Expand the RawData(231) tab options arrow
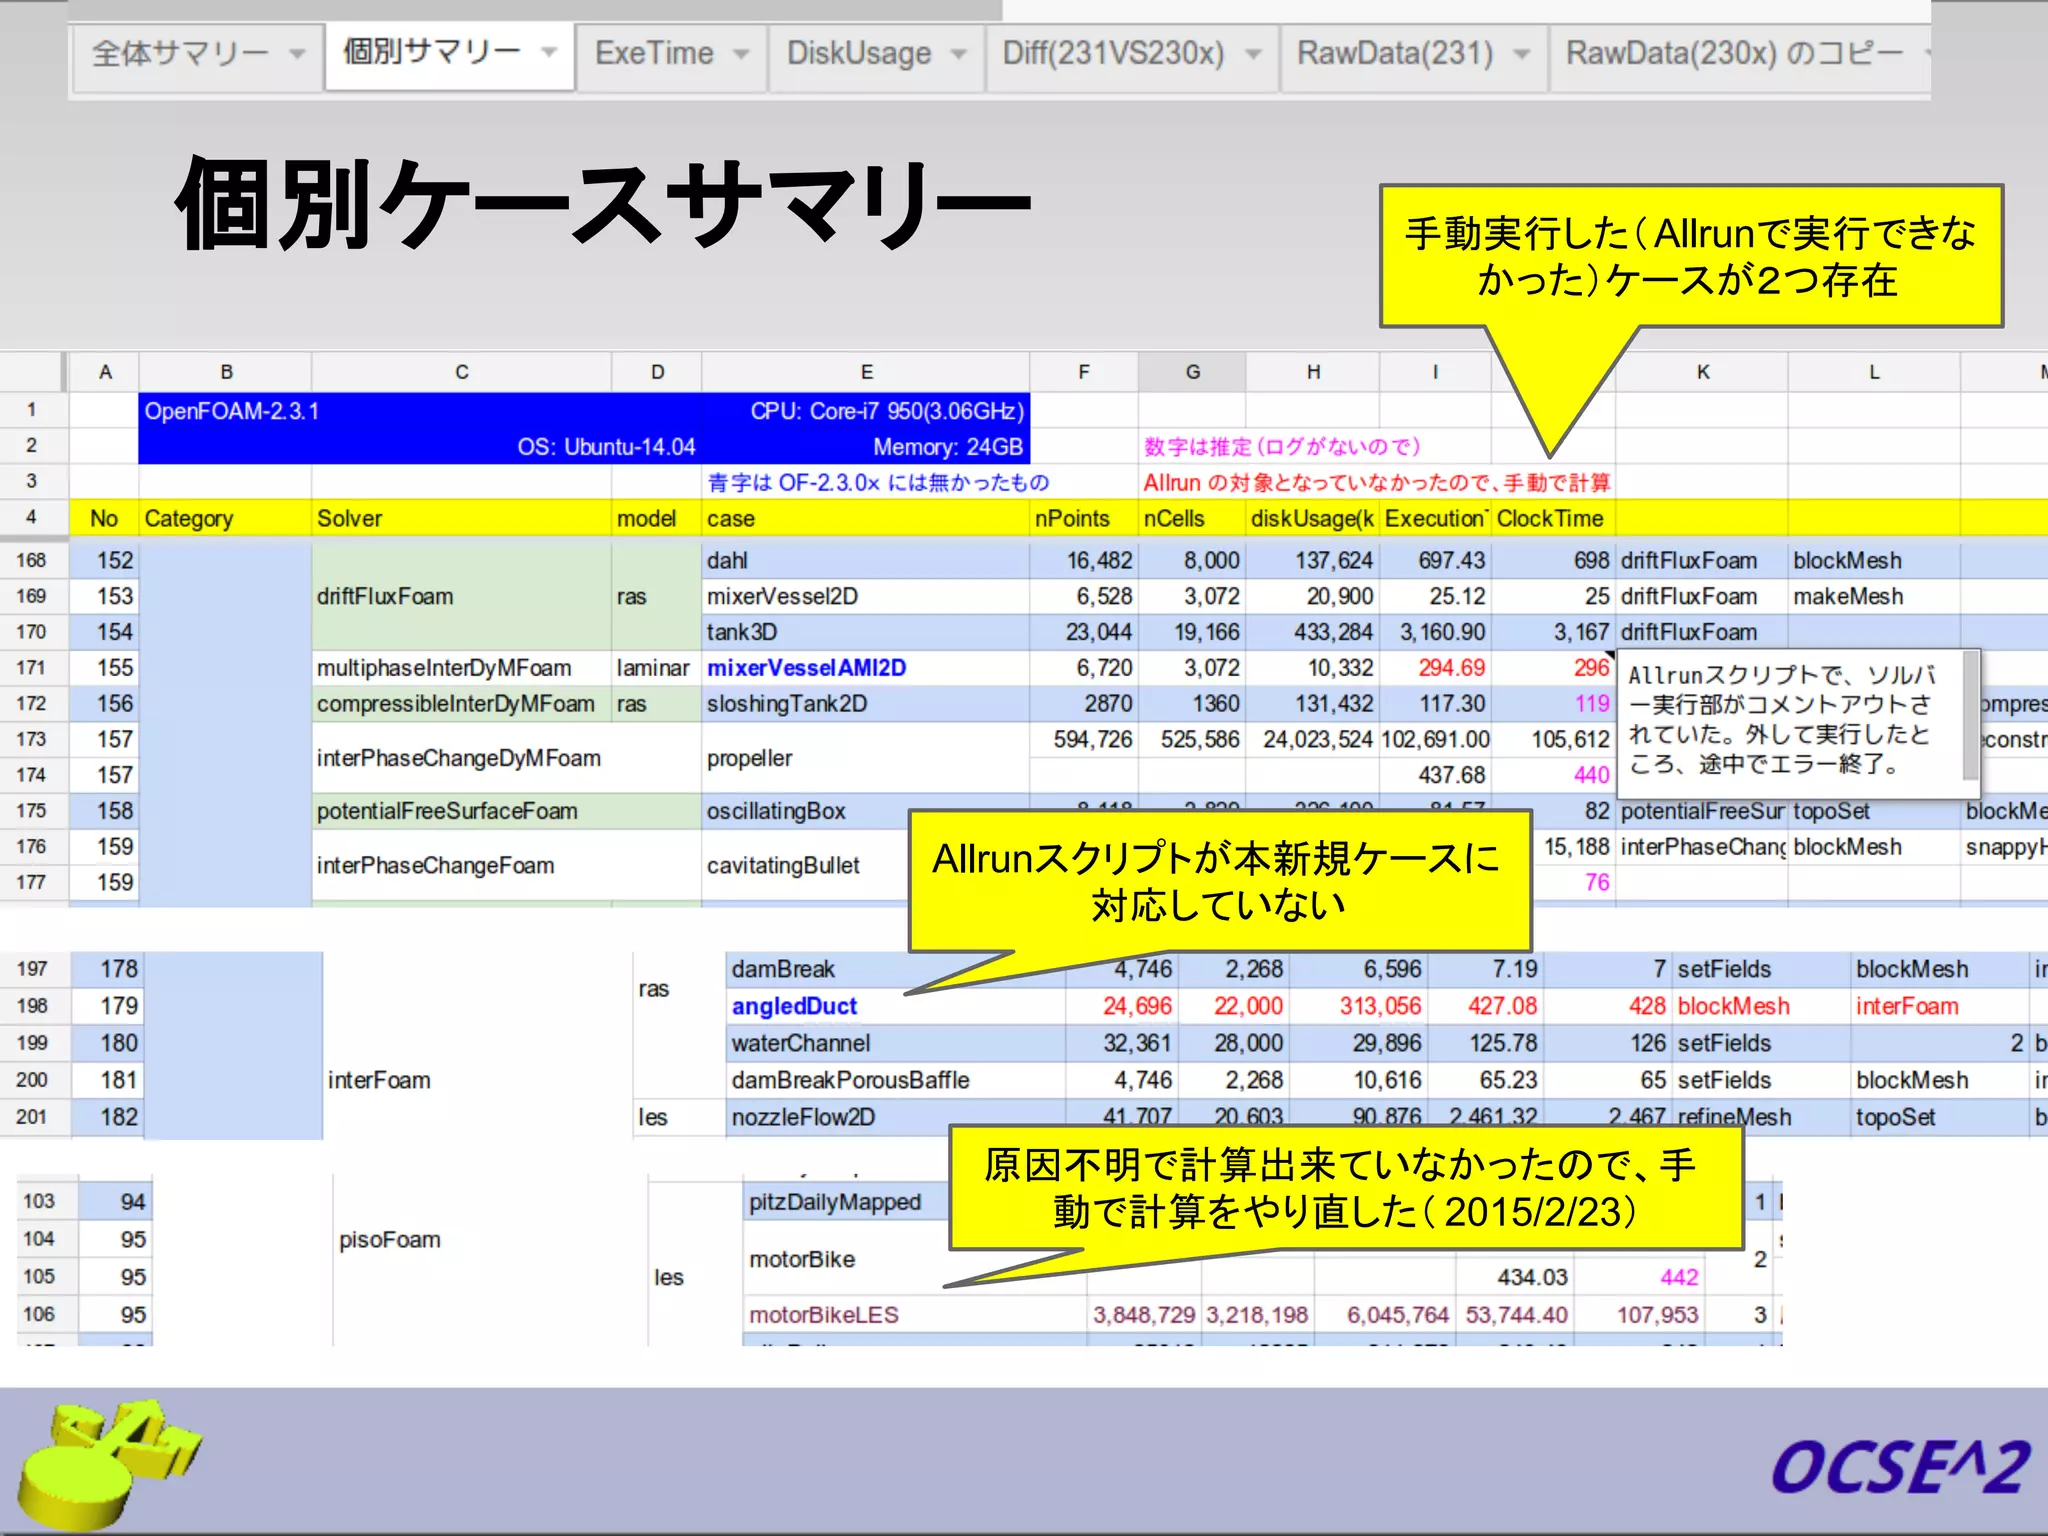The width and height of the screenshot is (2048, 1536). coord(1523,55)
